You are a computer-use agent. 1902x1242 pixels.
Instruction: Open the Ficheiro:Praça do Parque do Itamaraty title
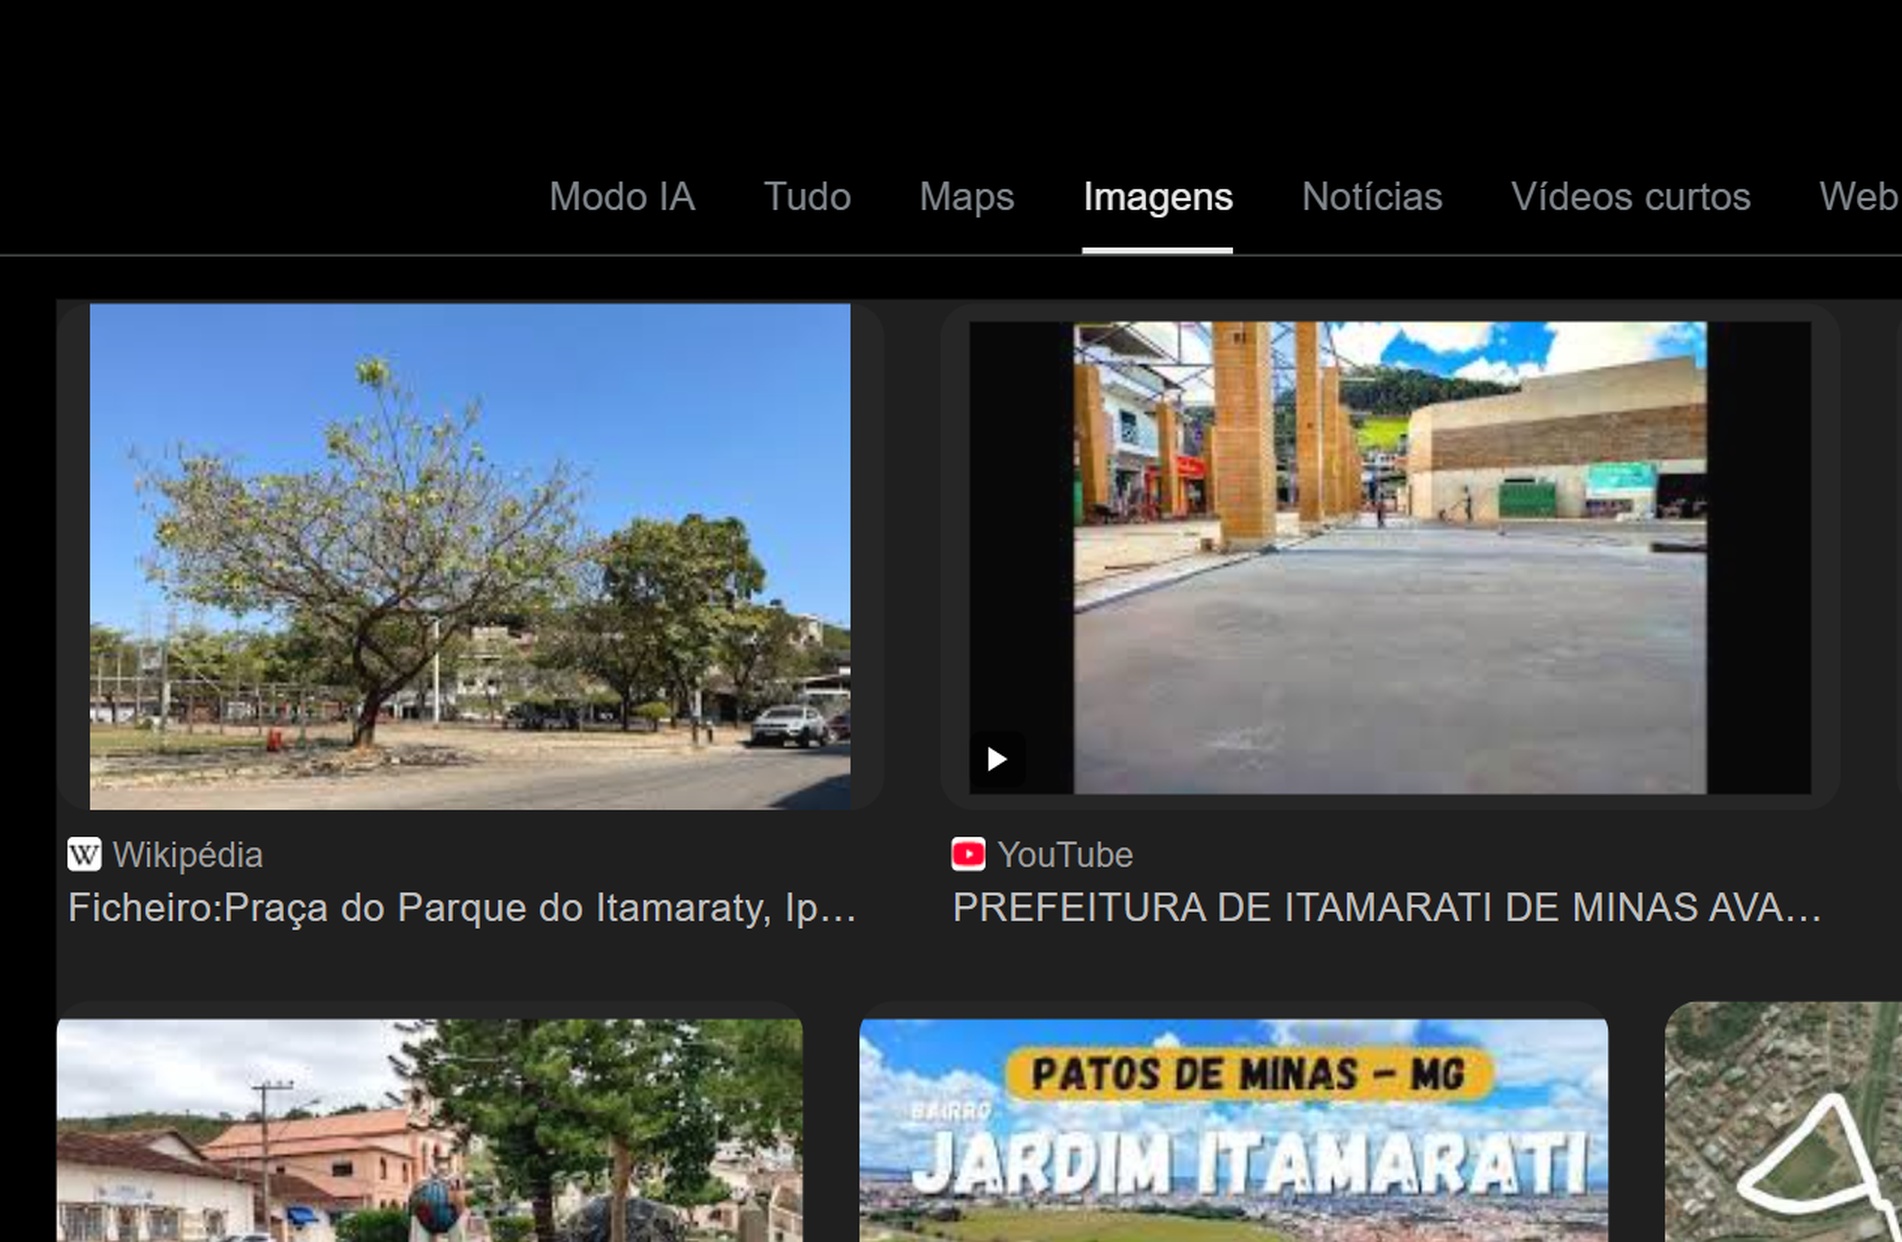462,908
